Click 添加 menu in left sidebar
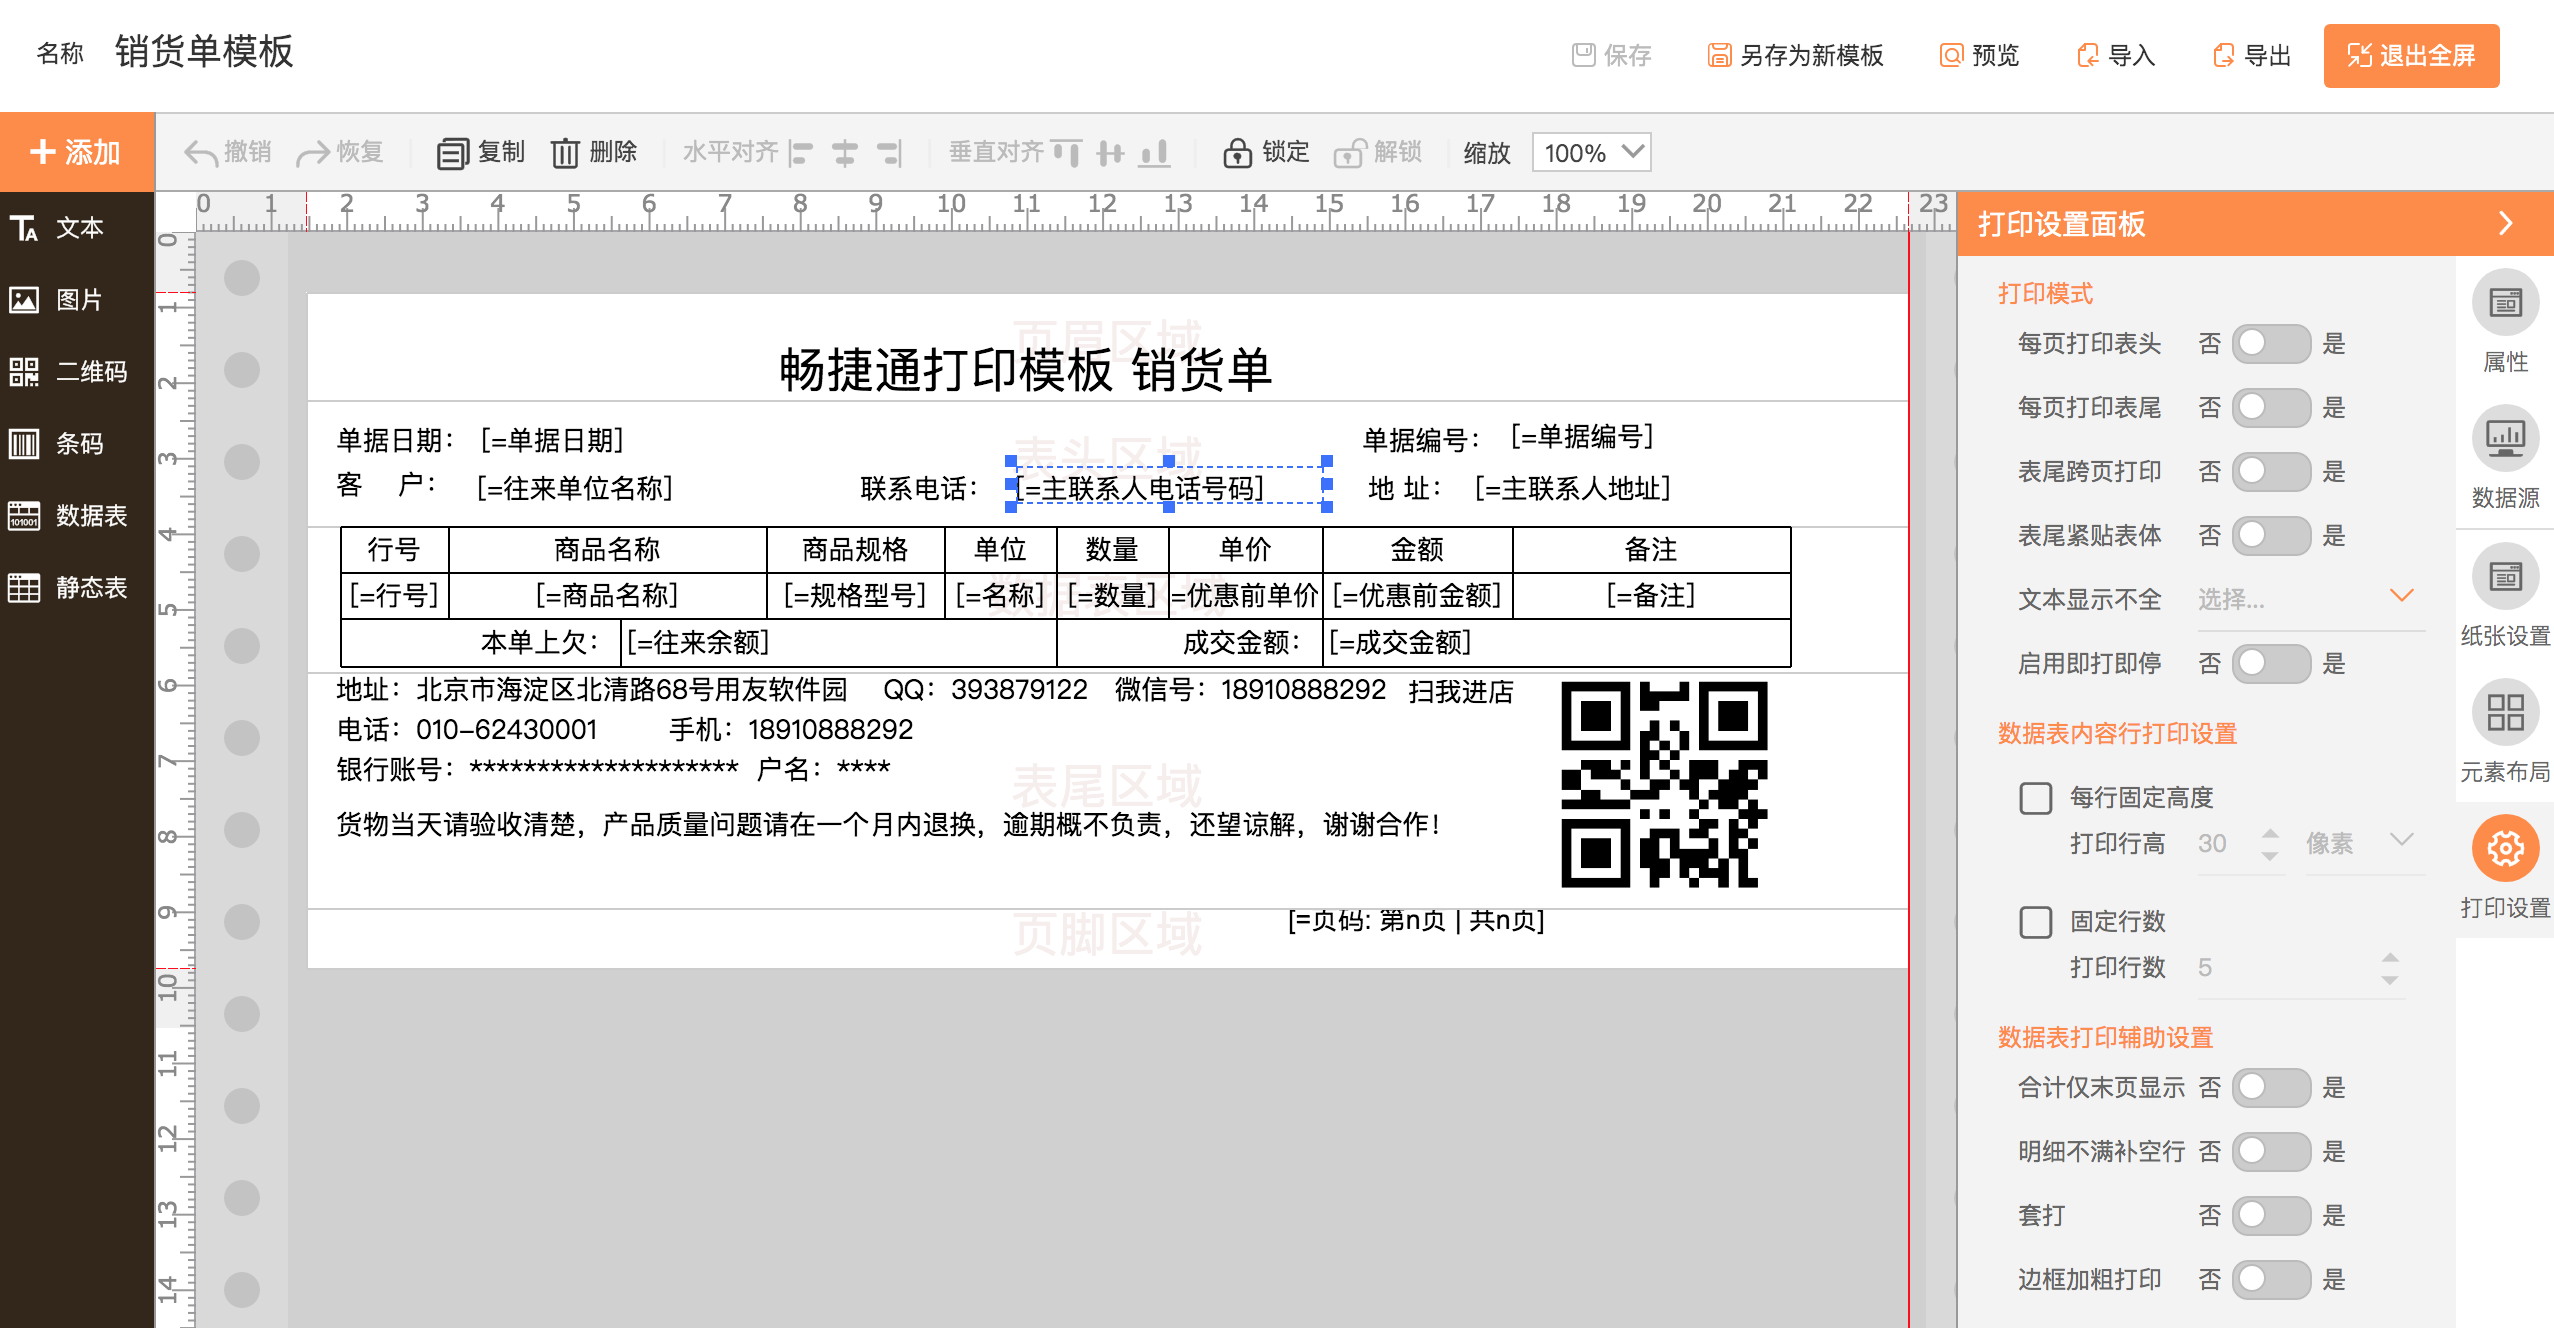The image size is (2554, 1328). pos(74,150)
